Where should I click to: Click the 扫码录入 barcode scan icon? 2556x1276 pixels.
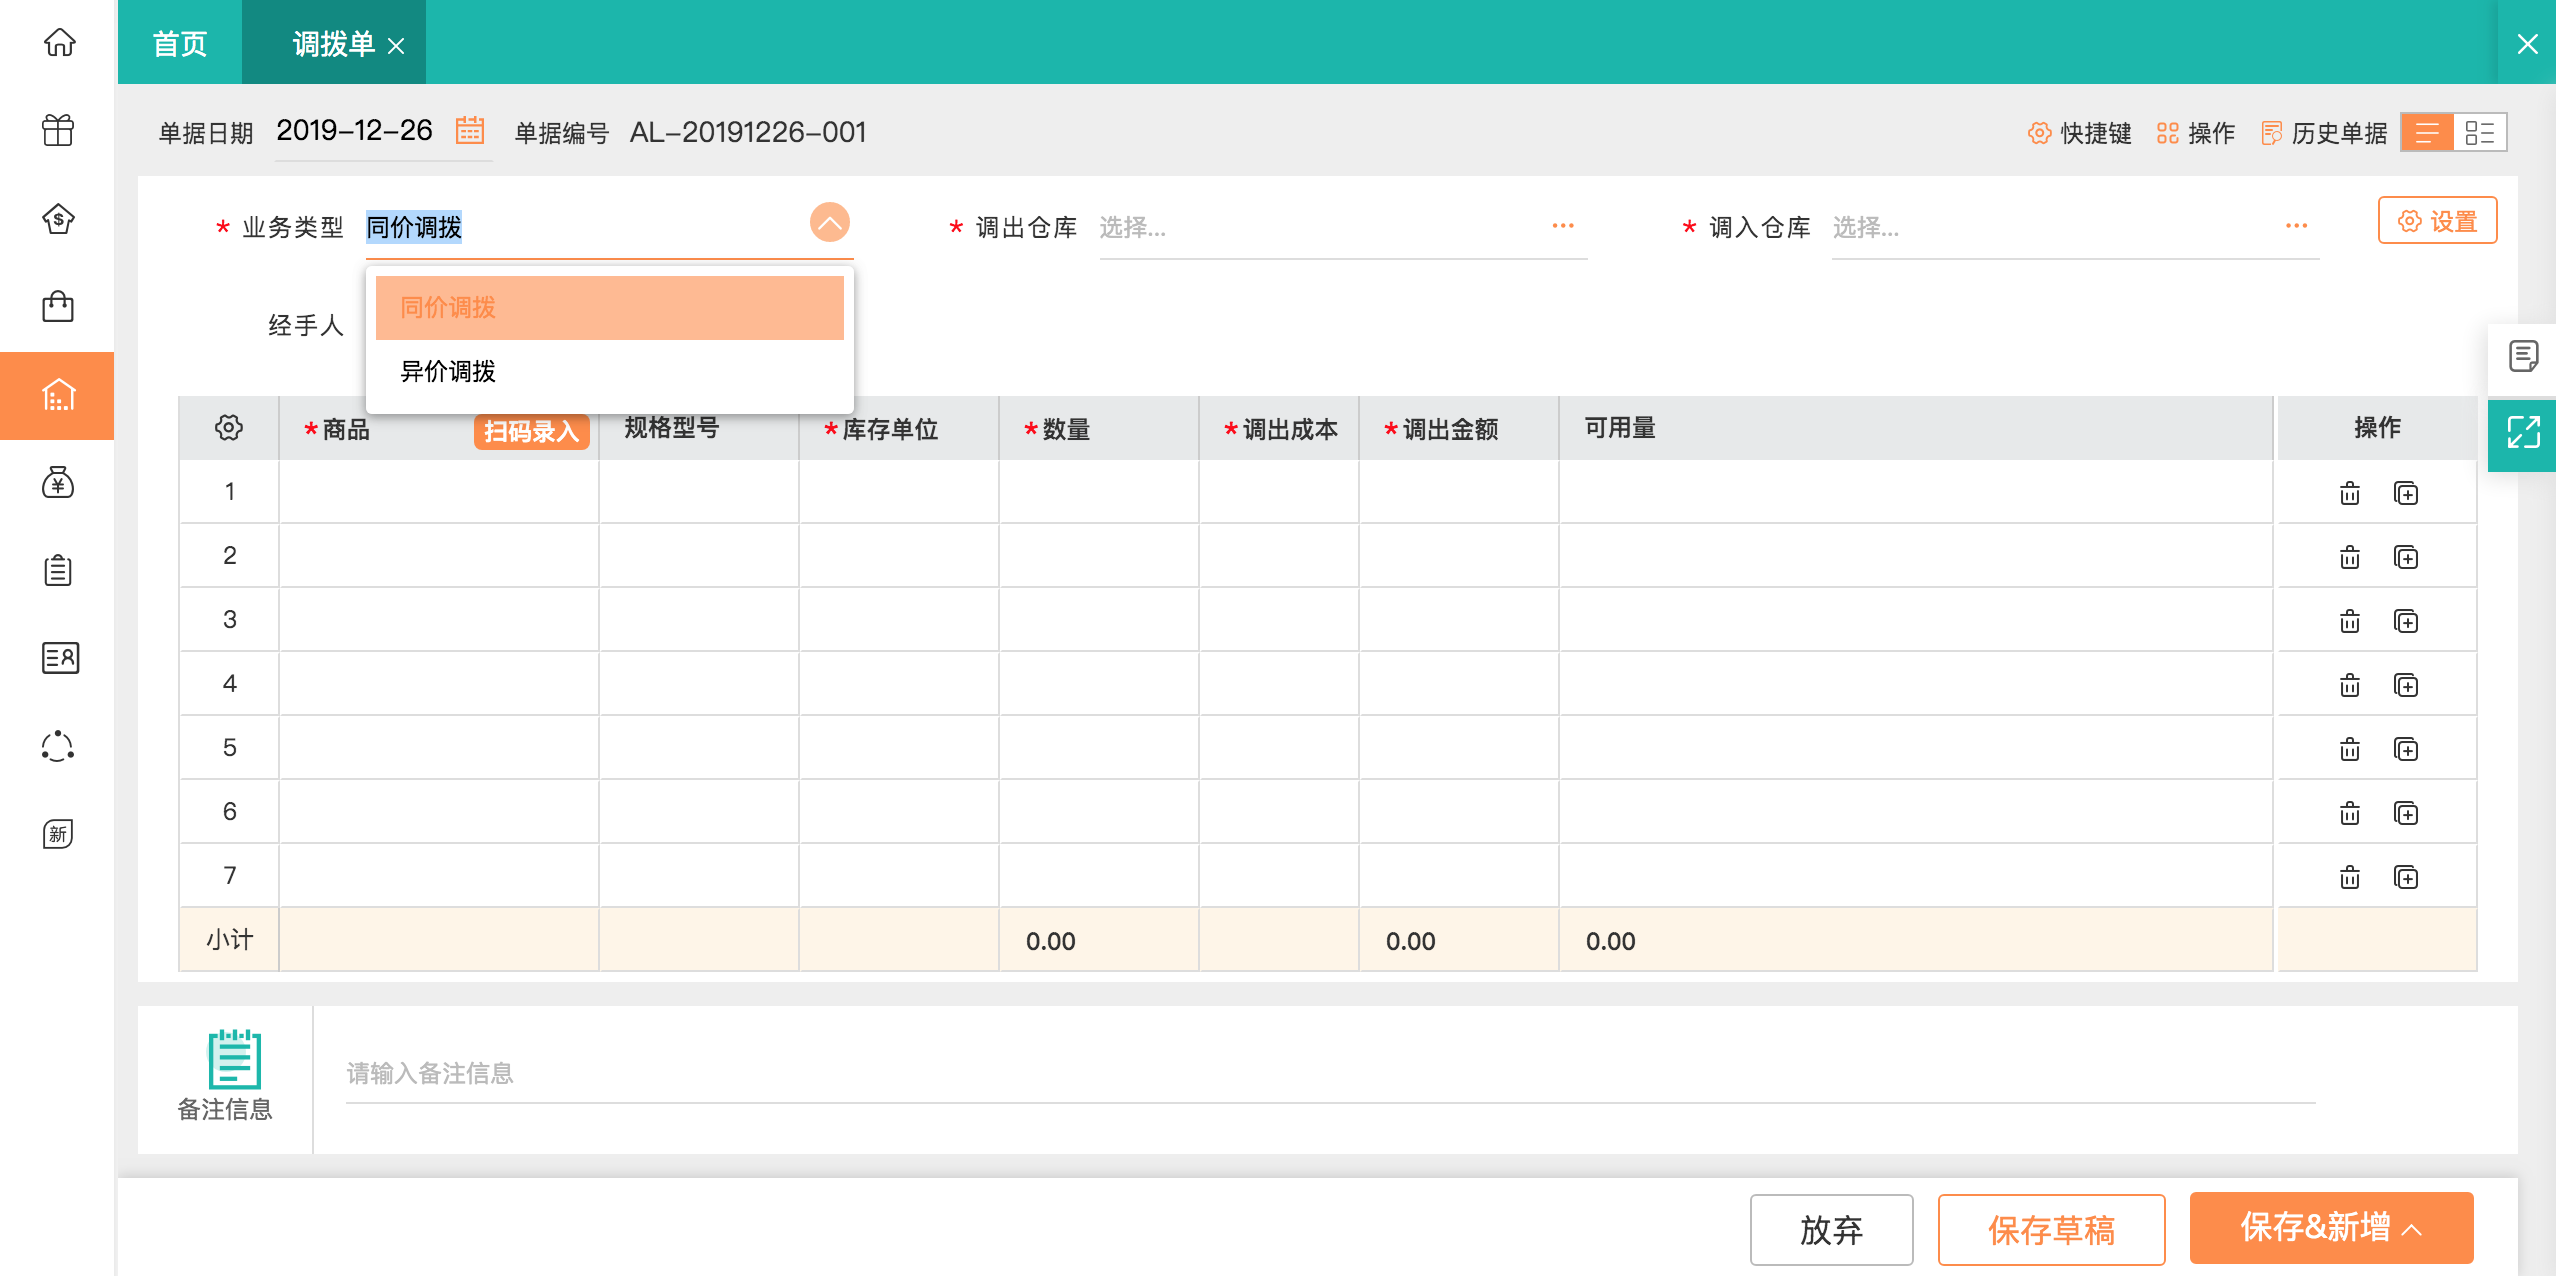(528, 429)
